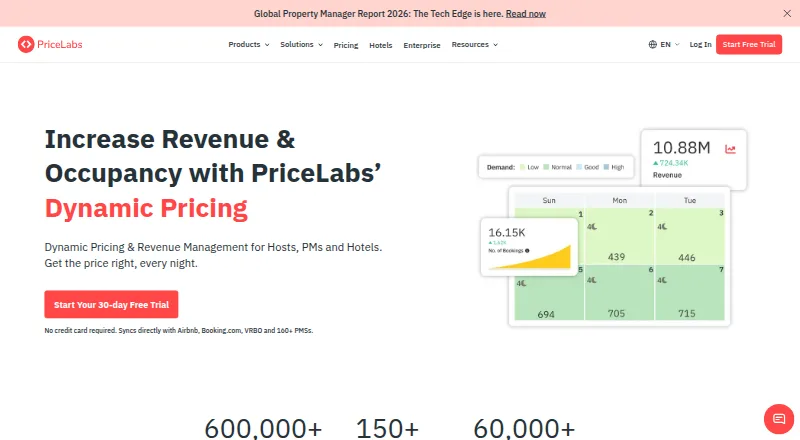Click the Tue column header
Viewport: 800px width, 440px height.
click(690, 201)
